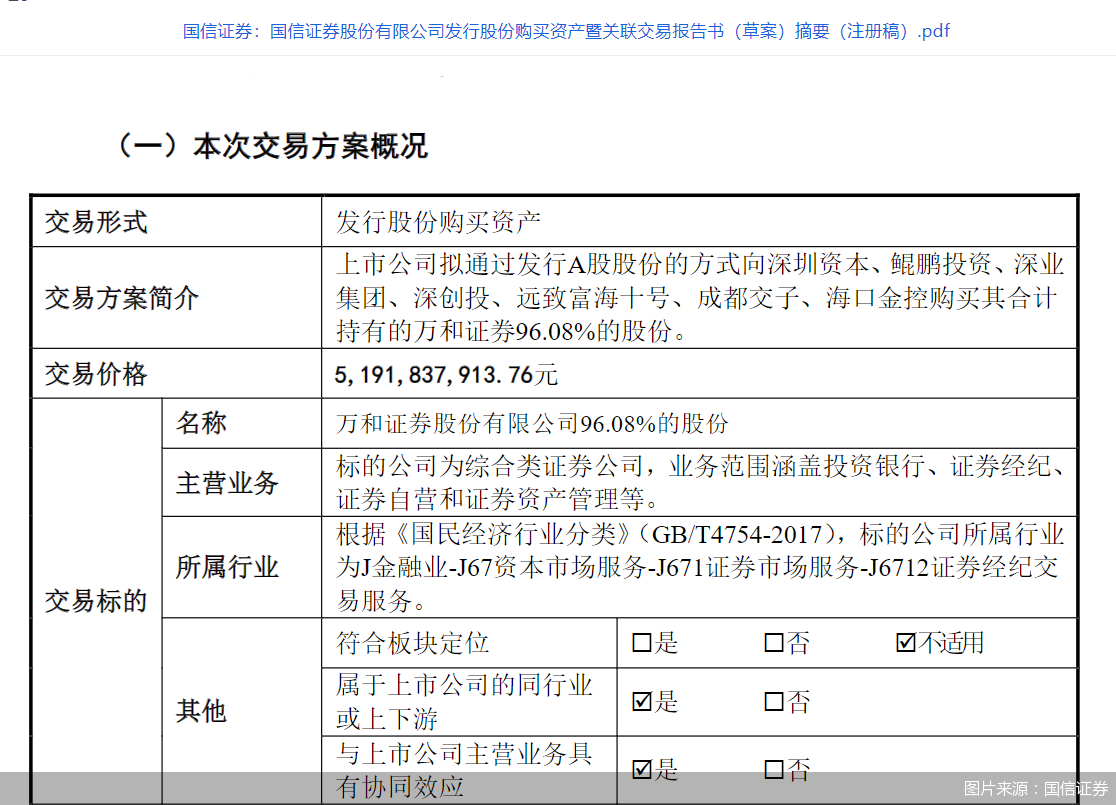
Task: Click the 所属行业 label cell
Action: 227,568
